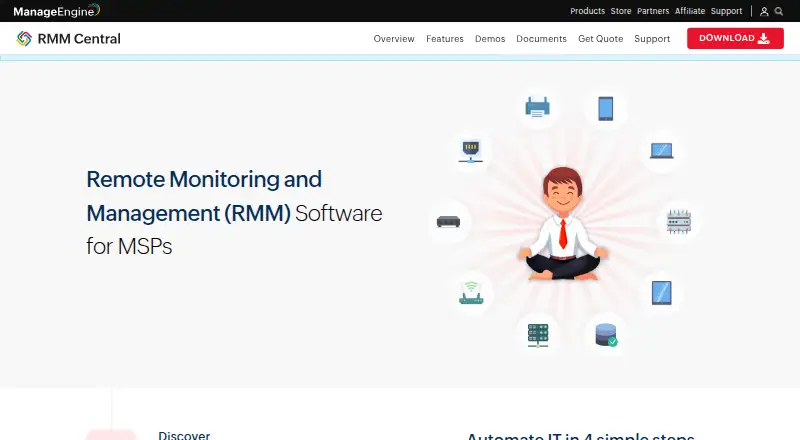Open Support in RMM Central navigation
800x440 pixels.
[x=652, y=39]
